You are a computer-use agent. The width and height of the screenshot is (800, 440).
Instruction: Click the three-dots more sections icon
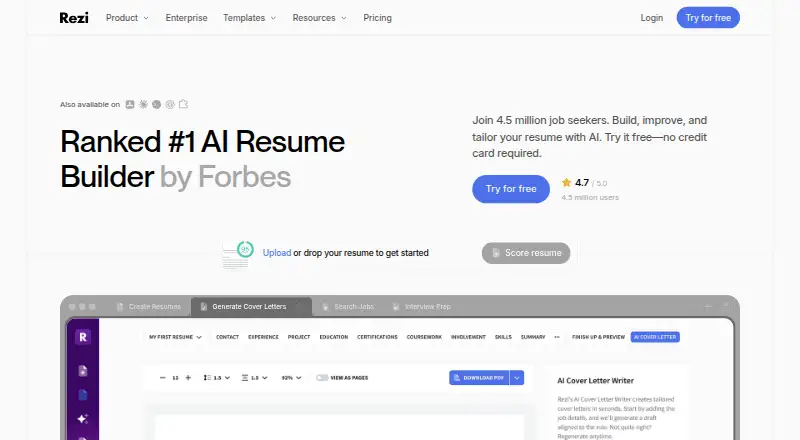[557, 337]
